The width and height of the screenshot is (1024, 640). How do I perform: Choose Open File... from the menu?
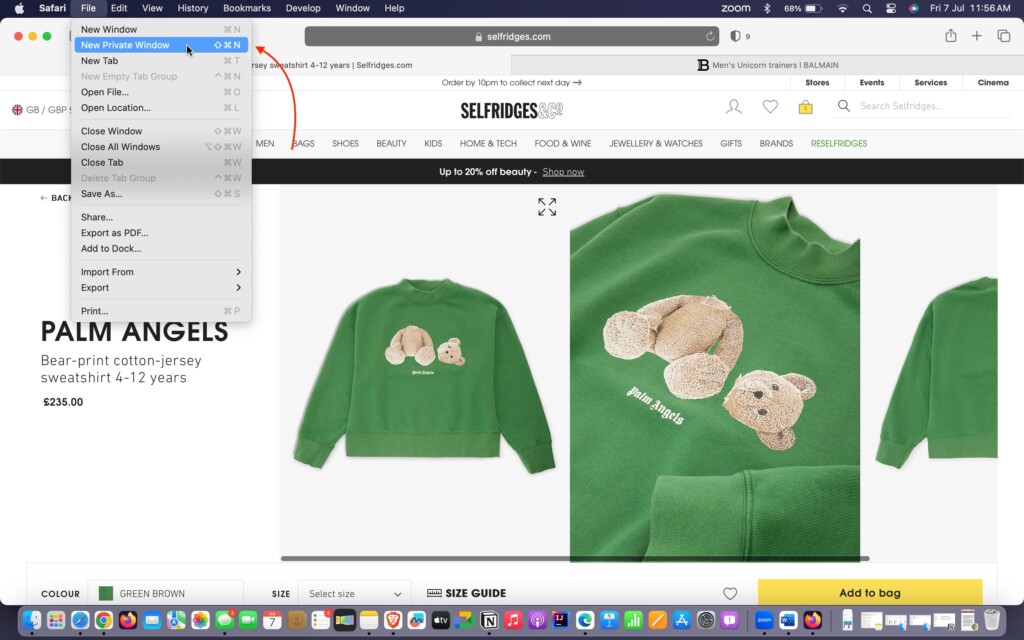[x=161, y=92]
